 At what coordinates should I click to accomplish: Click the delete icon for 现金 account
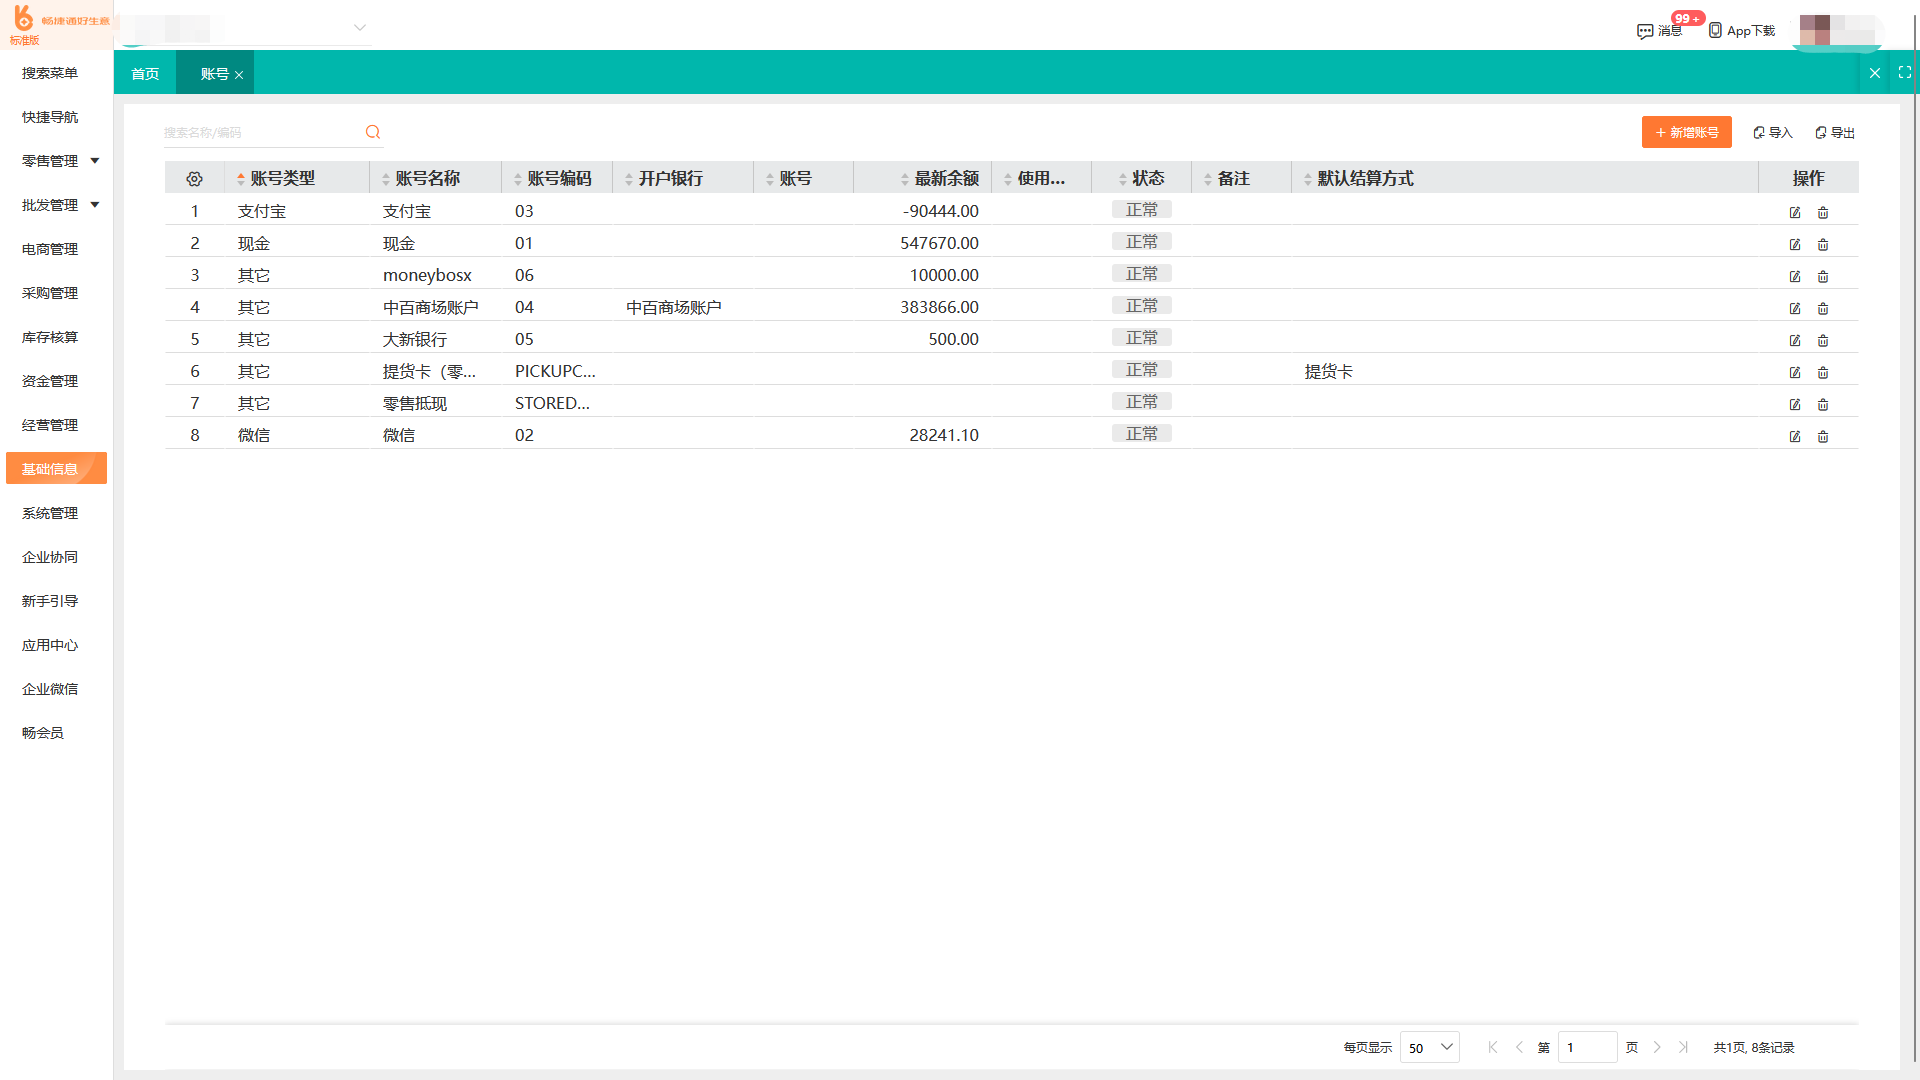pos(1824,243)
